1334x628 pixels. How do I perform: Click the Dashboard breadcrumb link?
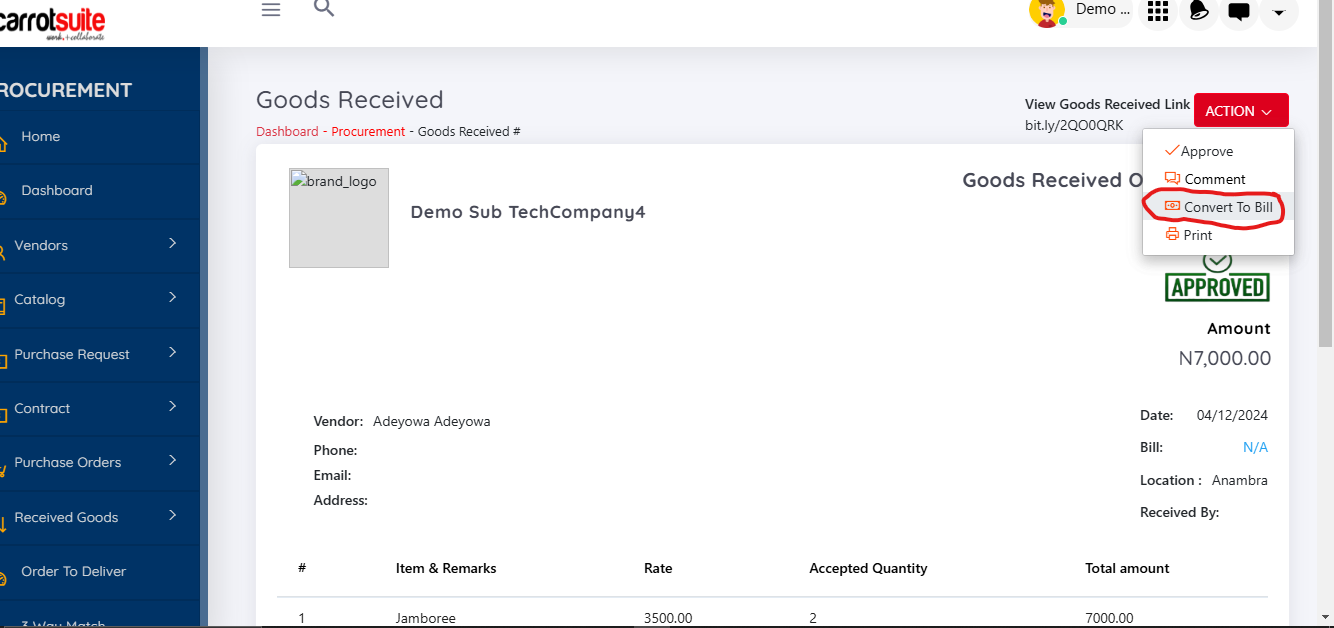tap(287, 132)
